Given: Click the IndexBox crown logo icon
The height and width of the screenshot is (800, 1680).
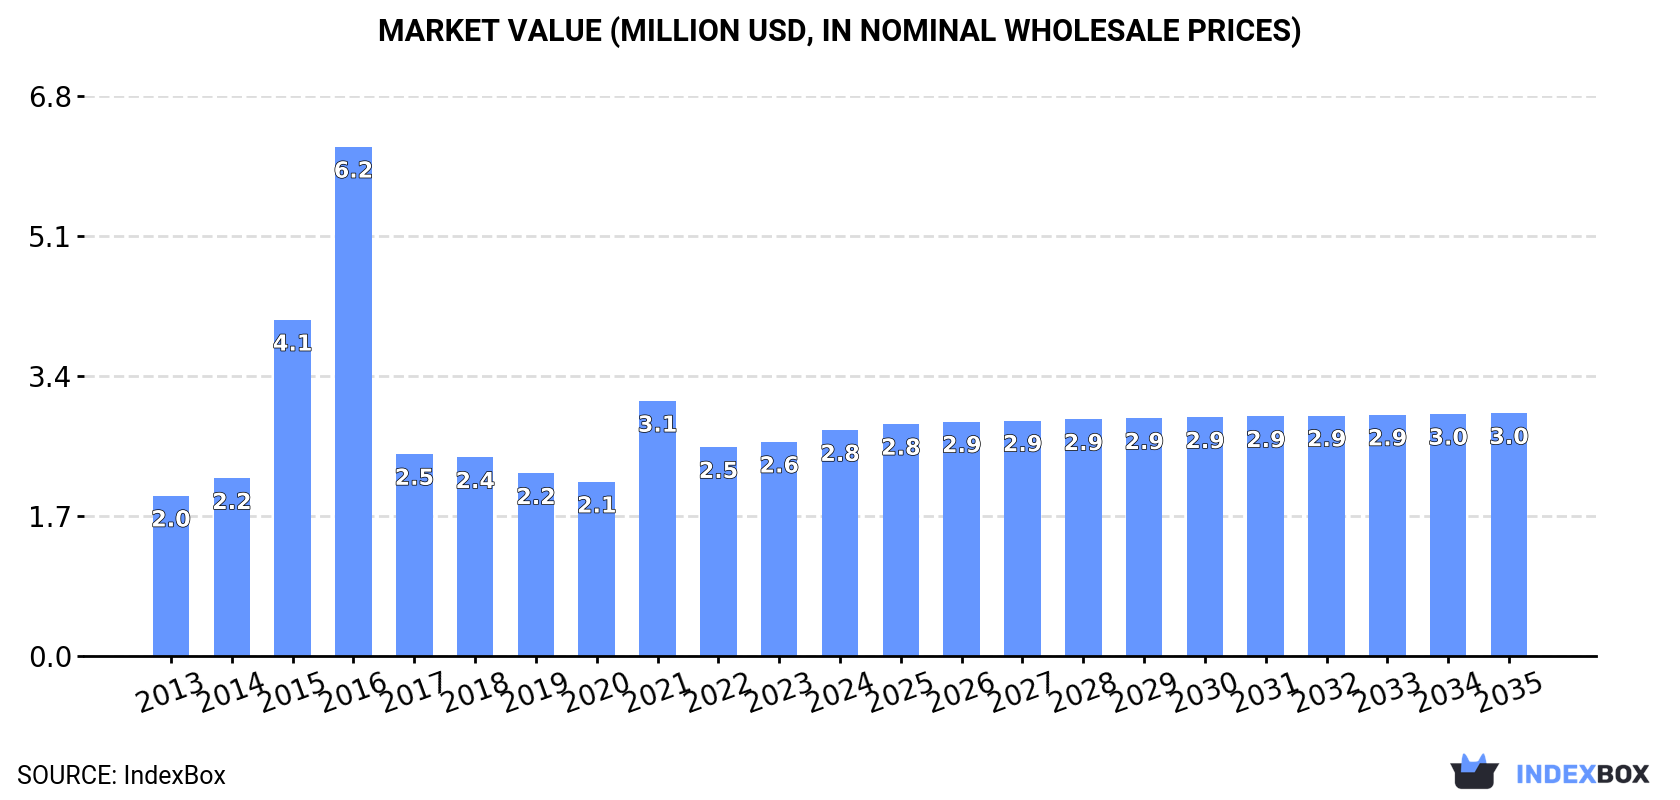Looking at the screenshot, I should coord(1474,772).
